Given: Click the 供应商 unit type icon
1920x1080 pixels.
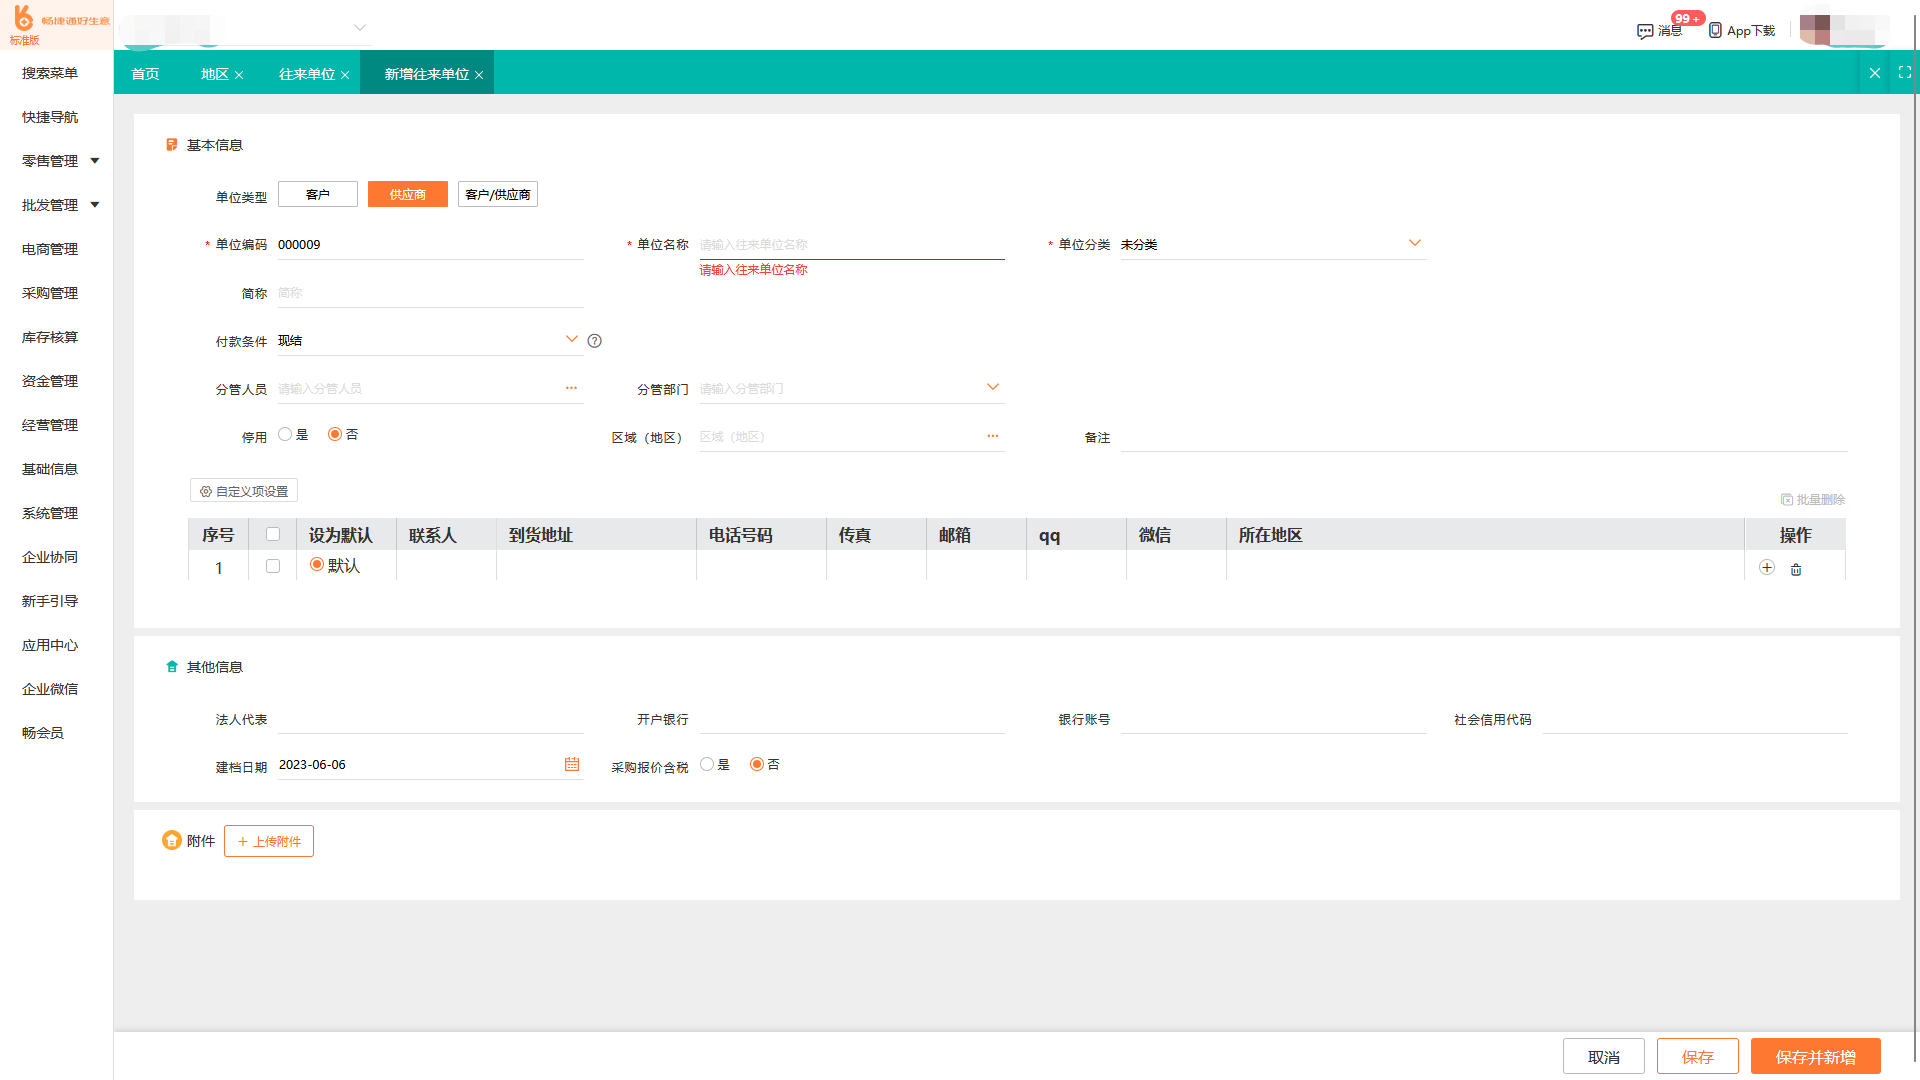Looking at the screenshot, I should 406,195.
